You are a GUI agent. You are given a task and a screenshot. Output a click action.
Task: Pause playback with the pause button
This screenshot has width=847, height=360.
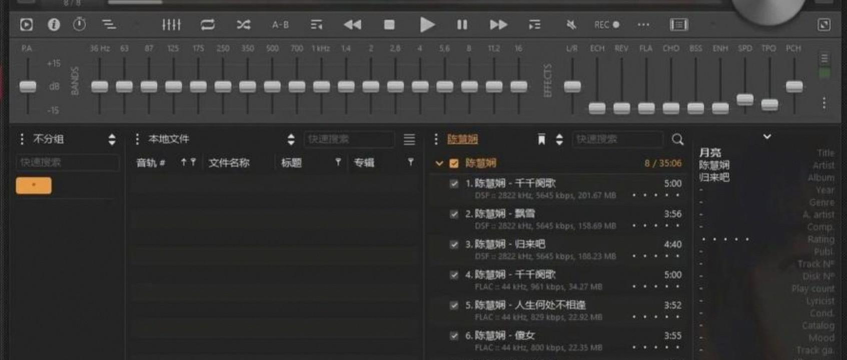(462, 24)
